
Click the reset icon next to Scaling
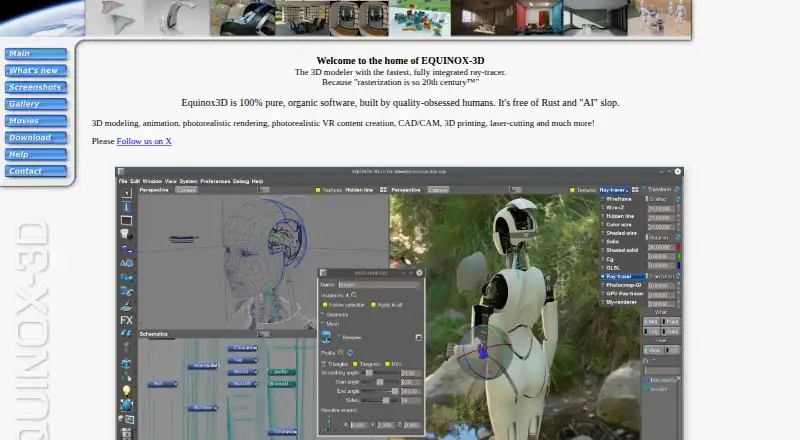[x=678, y=199]
